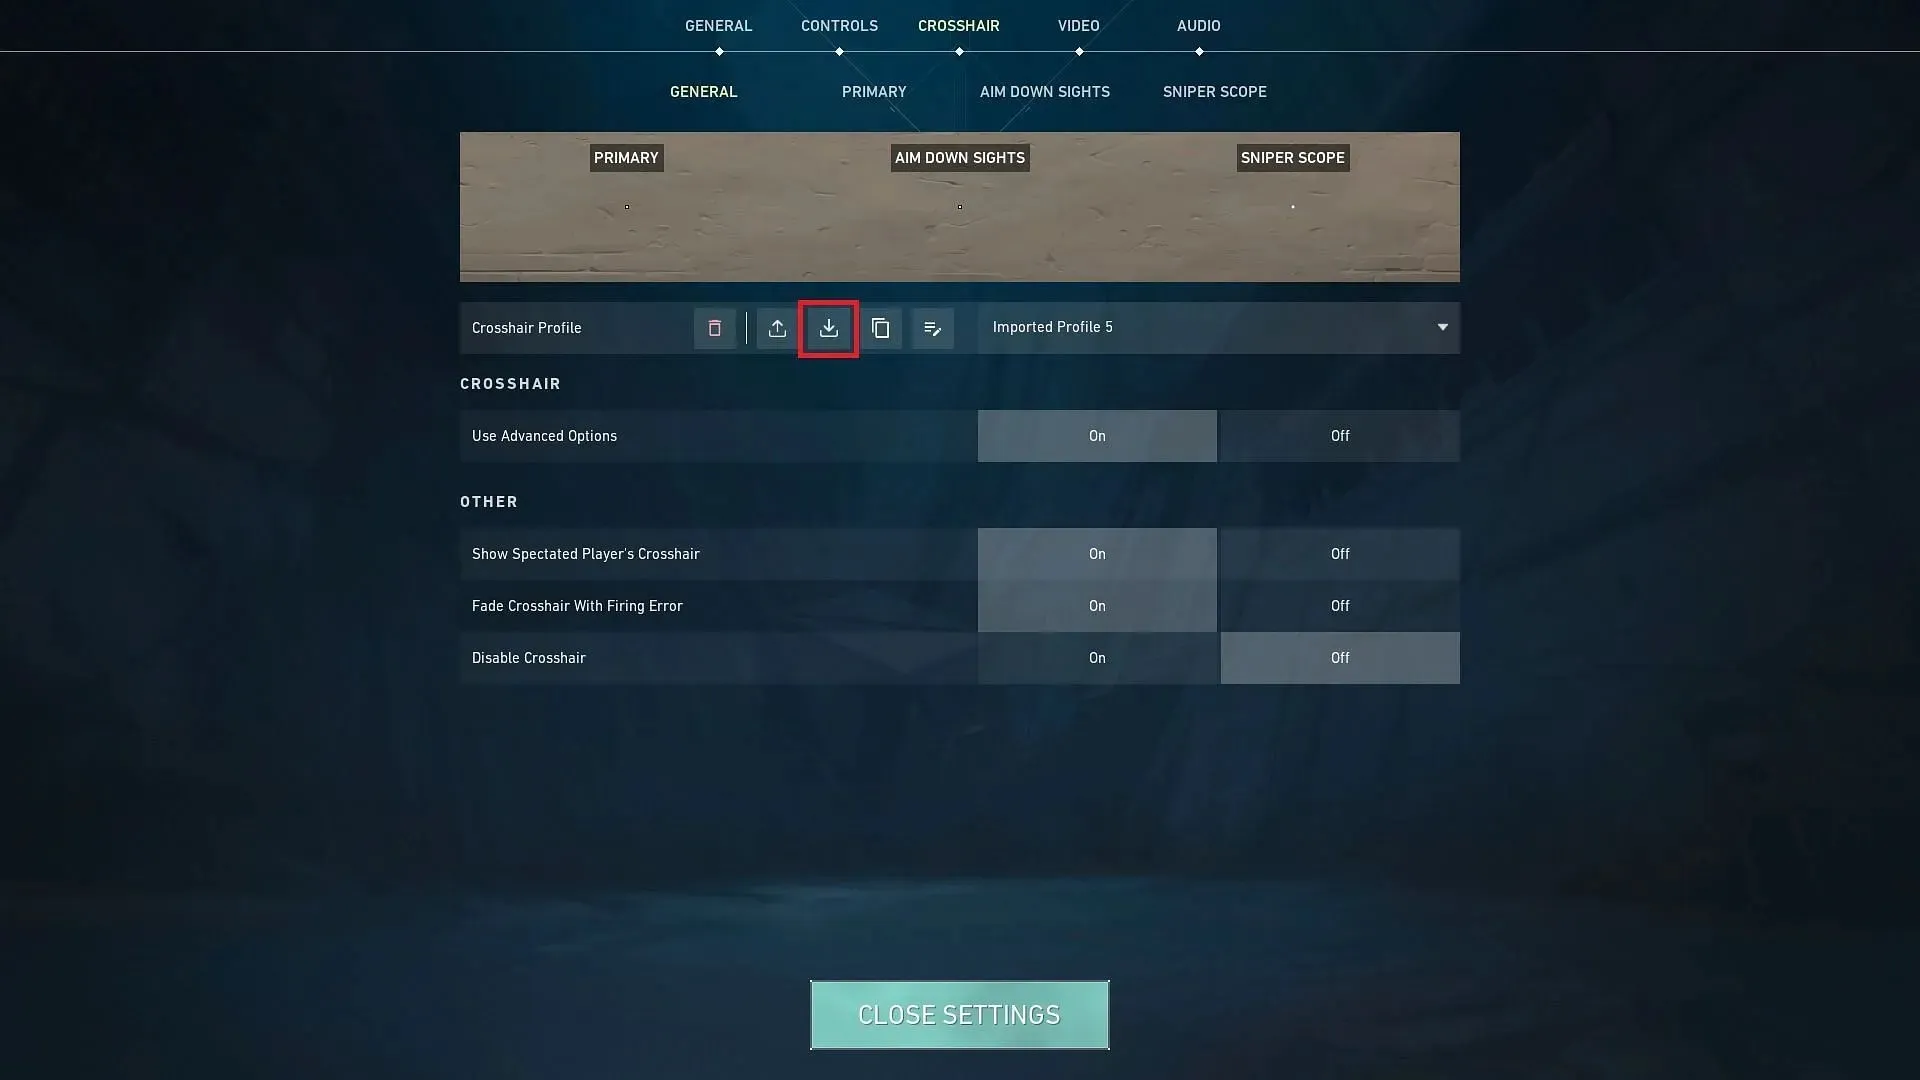Click the delete crosshair profile icon
This screenshot has width=1920, height=1080.
click(x=713, y=327)
